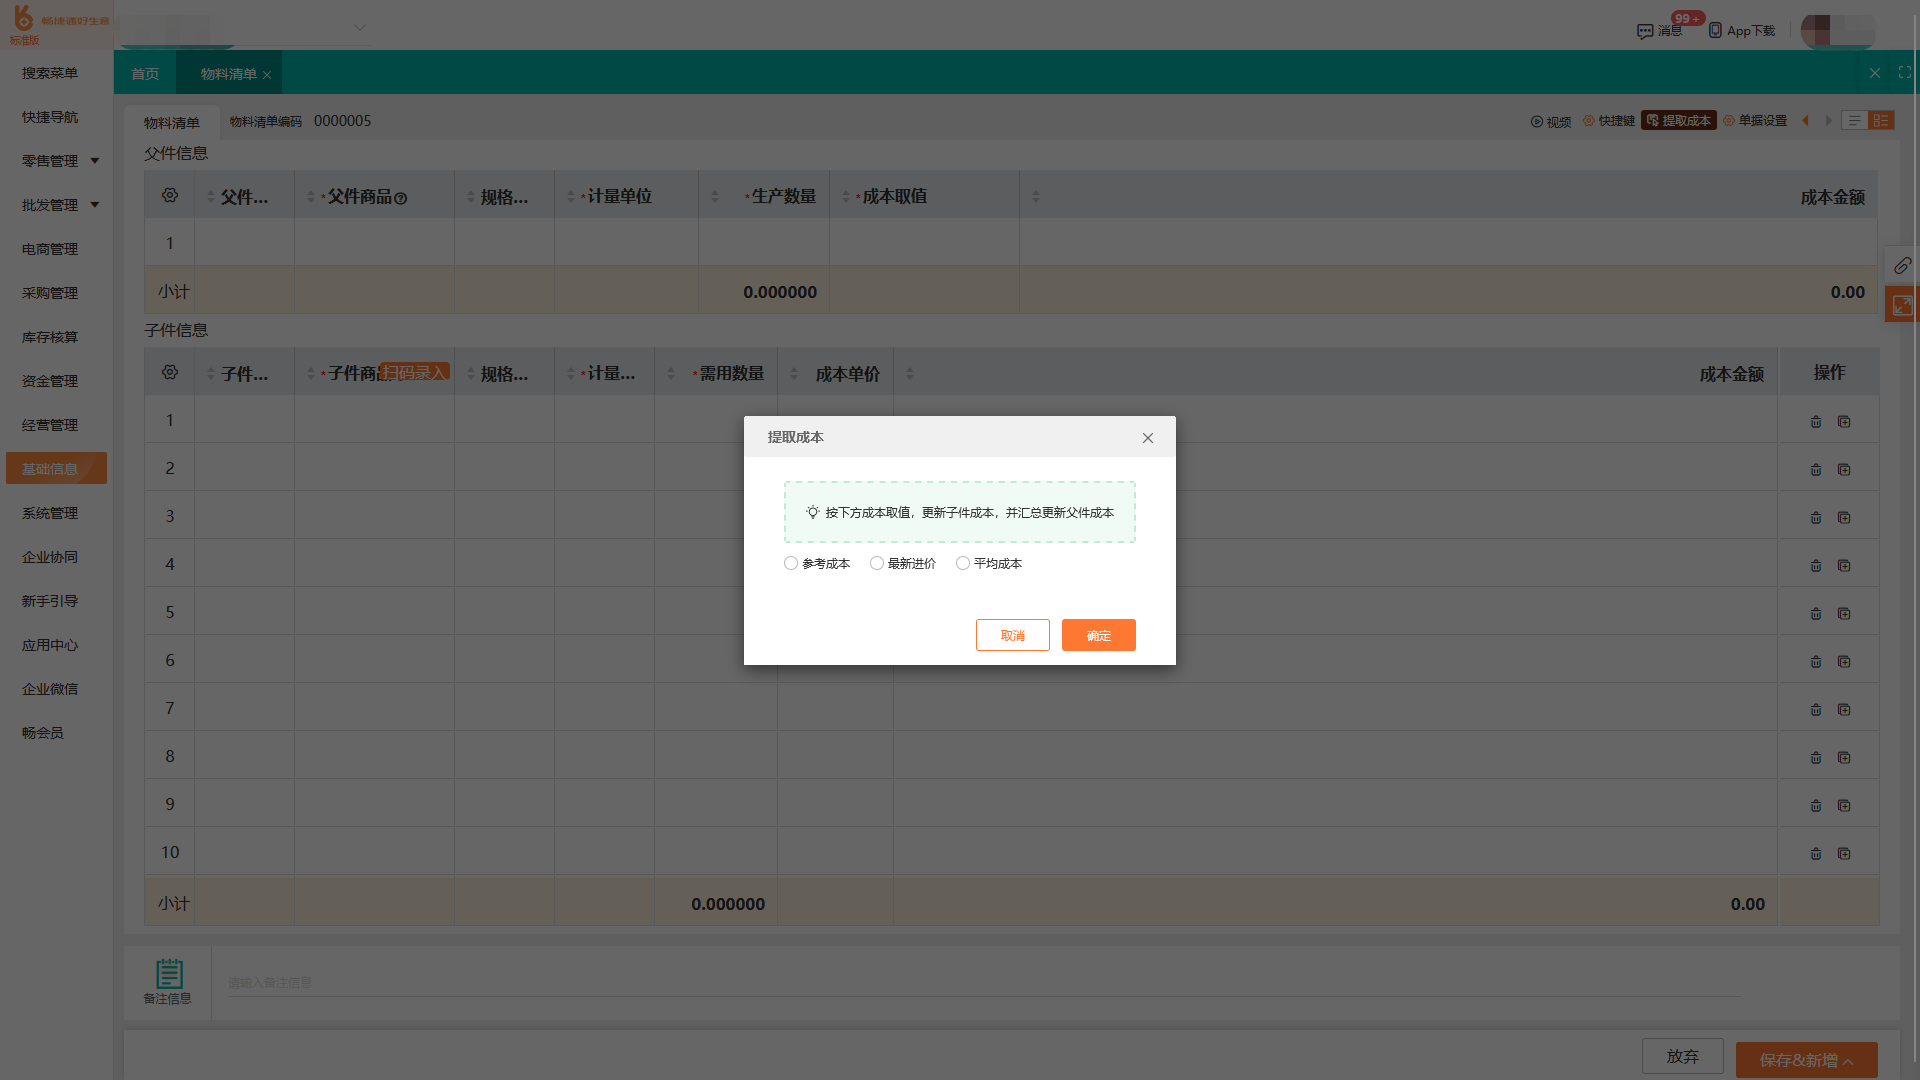Click 取消 button in dialog
This screenshot has height=1080, width=1920.
click(1013, 634)
